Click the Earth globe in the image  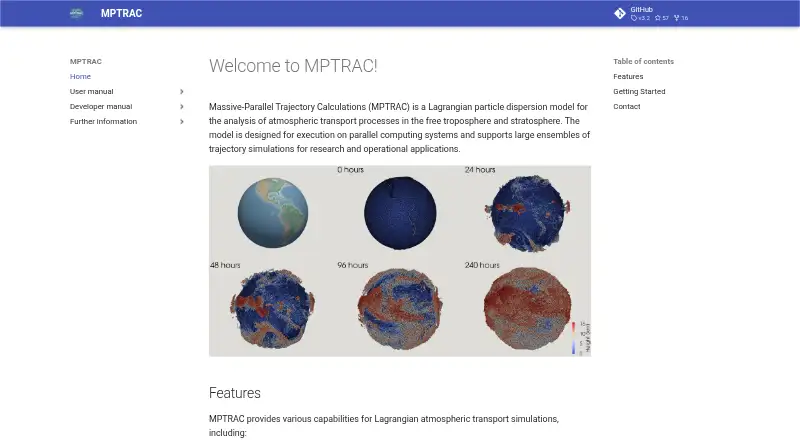click(x=273, y=213)
